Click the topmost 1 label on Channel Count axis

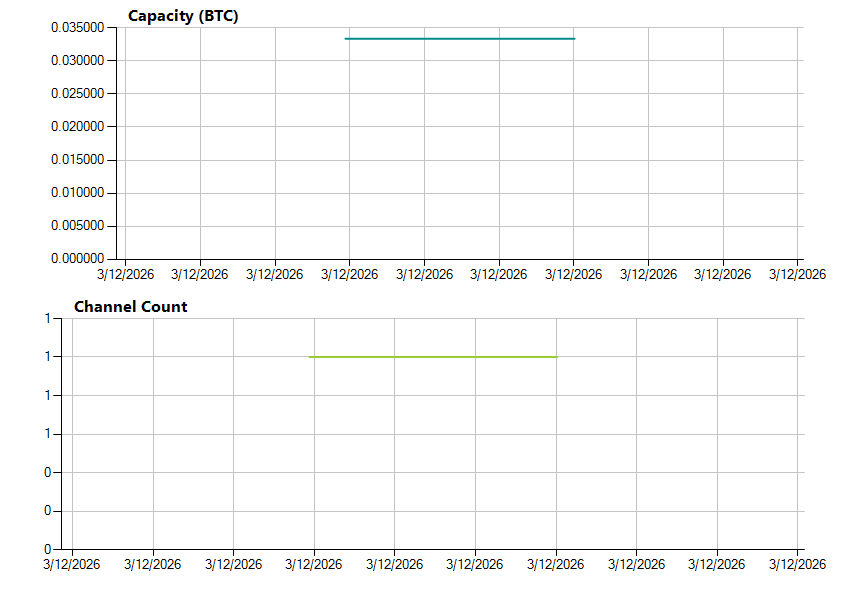(46, 319)
